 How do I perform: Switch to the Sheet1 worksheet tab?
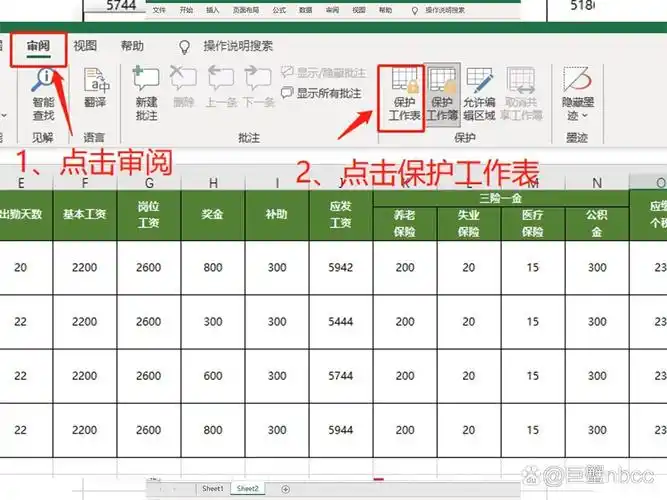212,489
